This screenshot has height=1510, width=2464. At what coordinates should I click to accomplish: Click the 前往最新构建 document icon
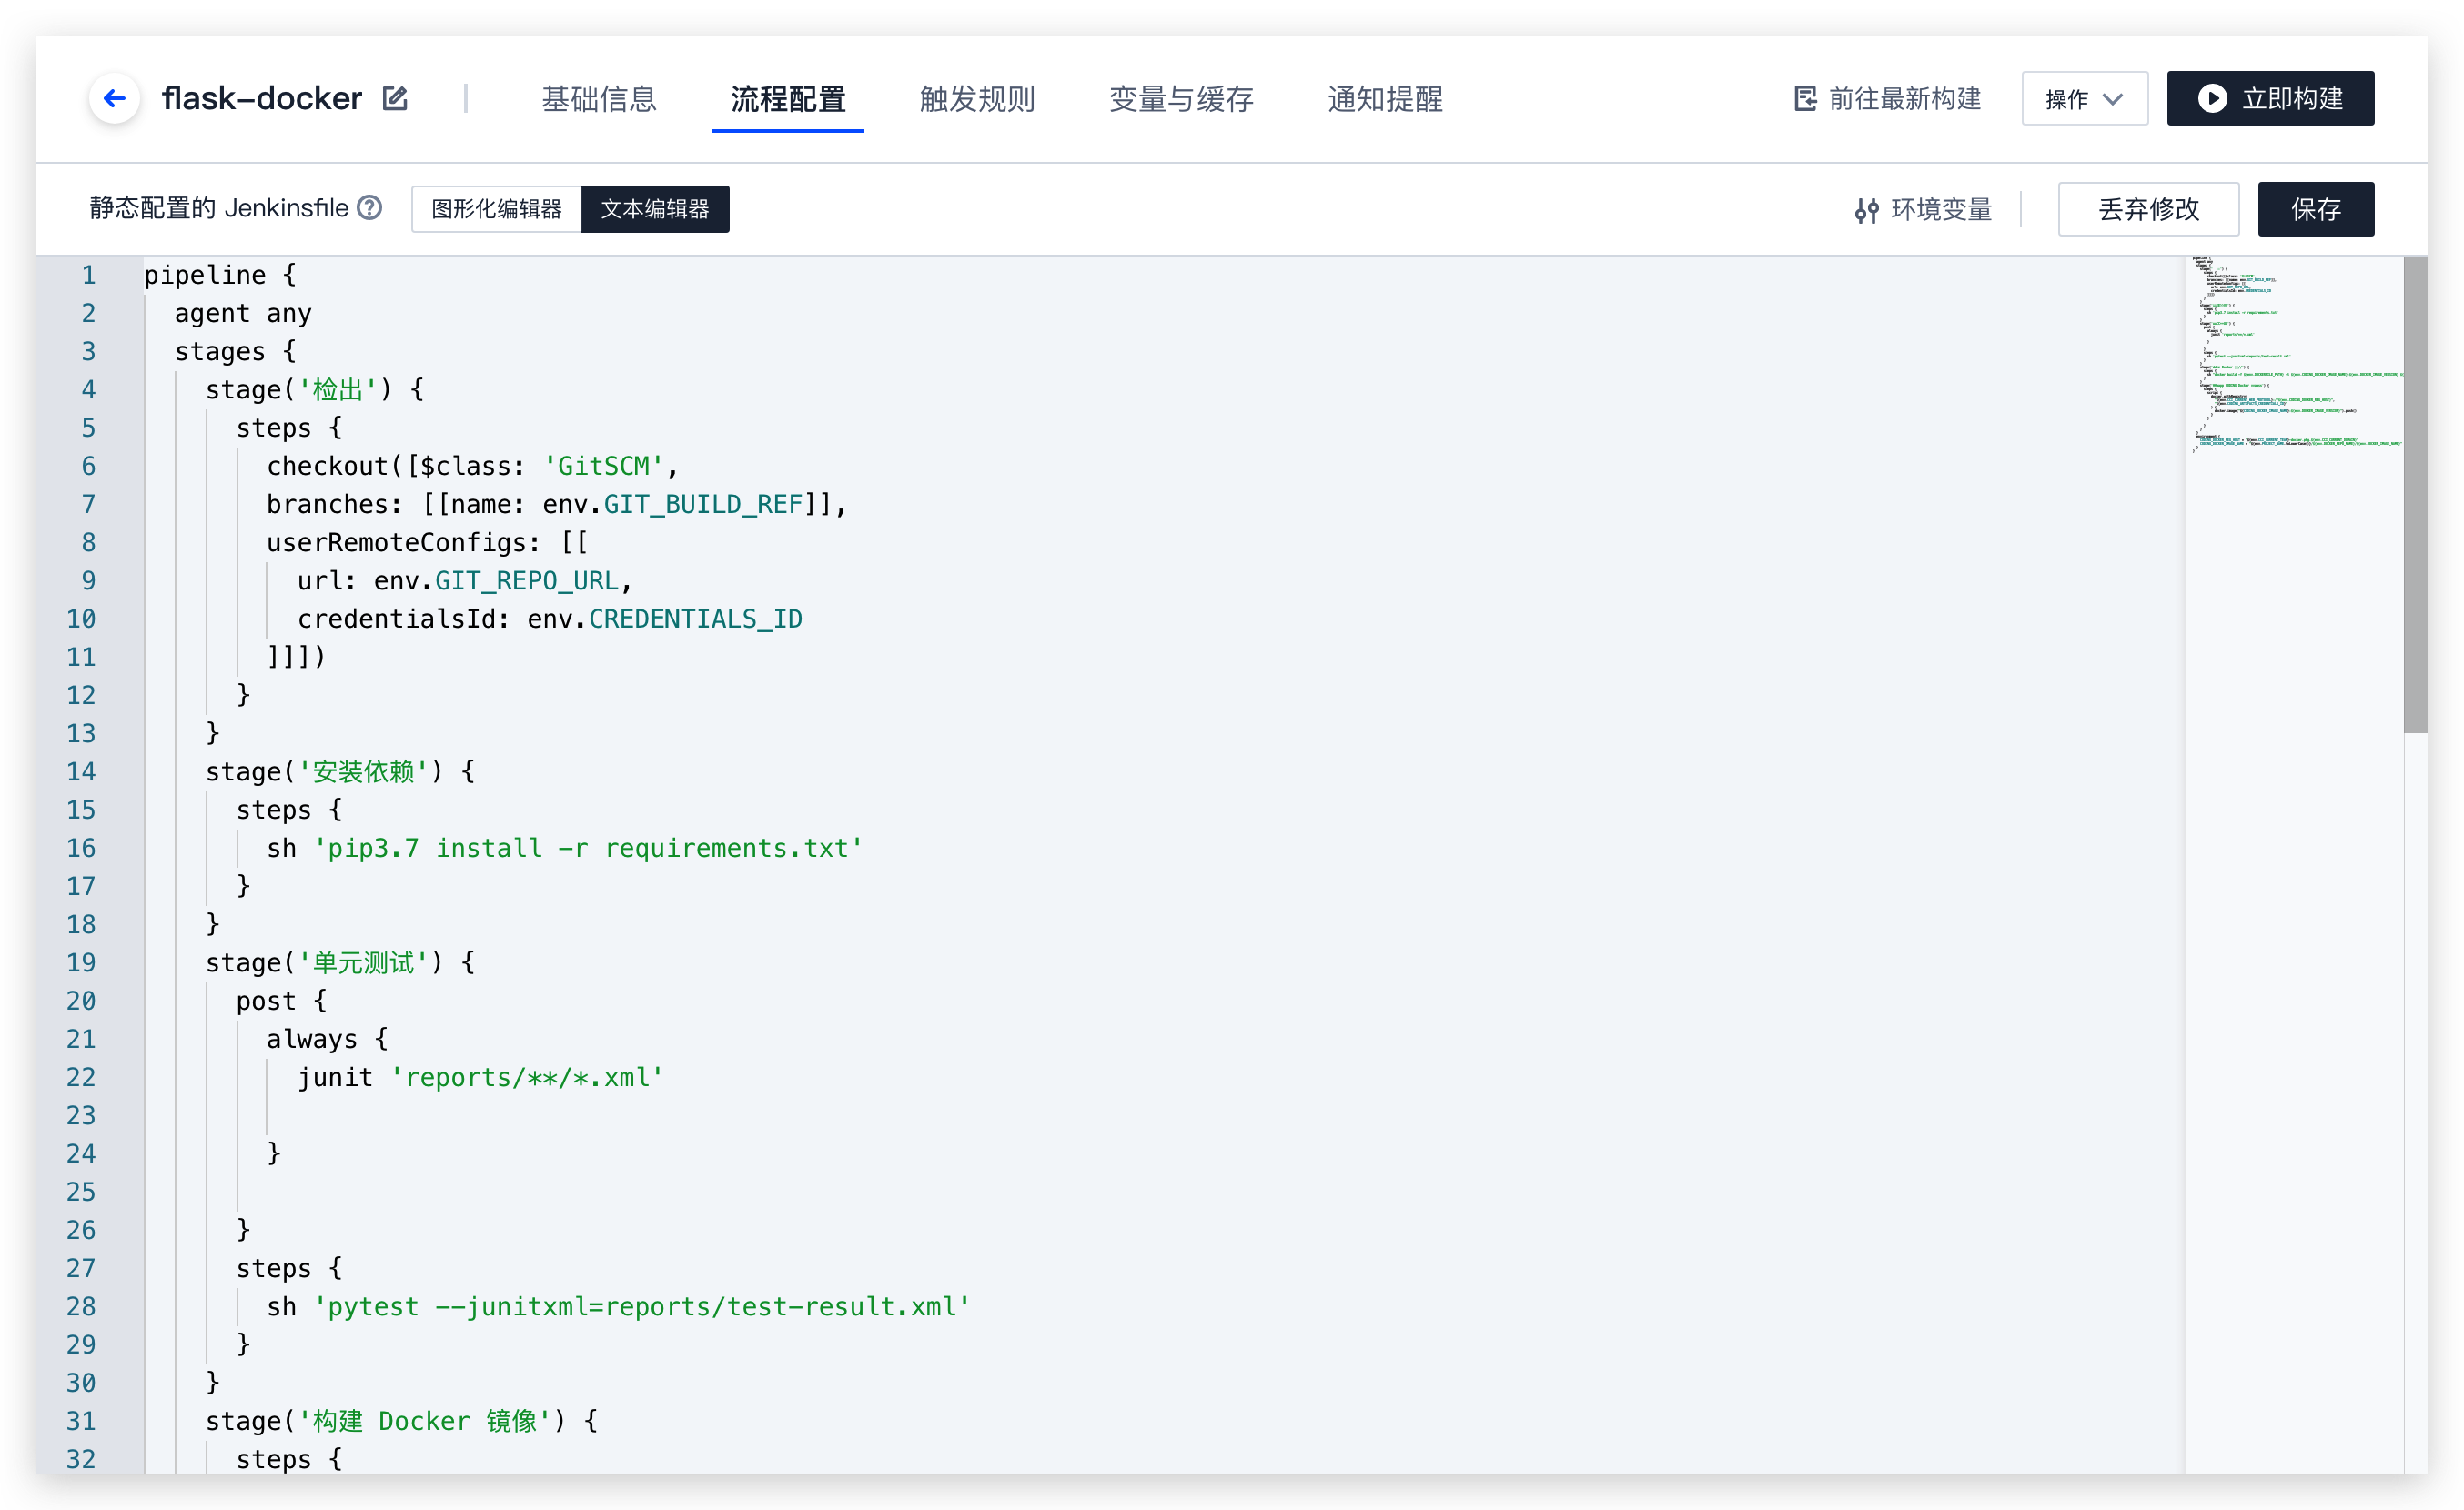pyautogui.click(x=1805, y=98)
